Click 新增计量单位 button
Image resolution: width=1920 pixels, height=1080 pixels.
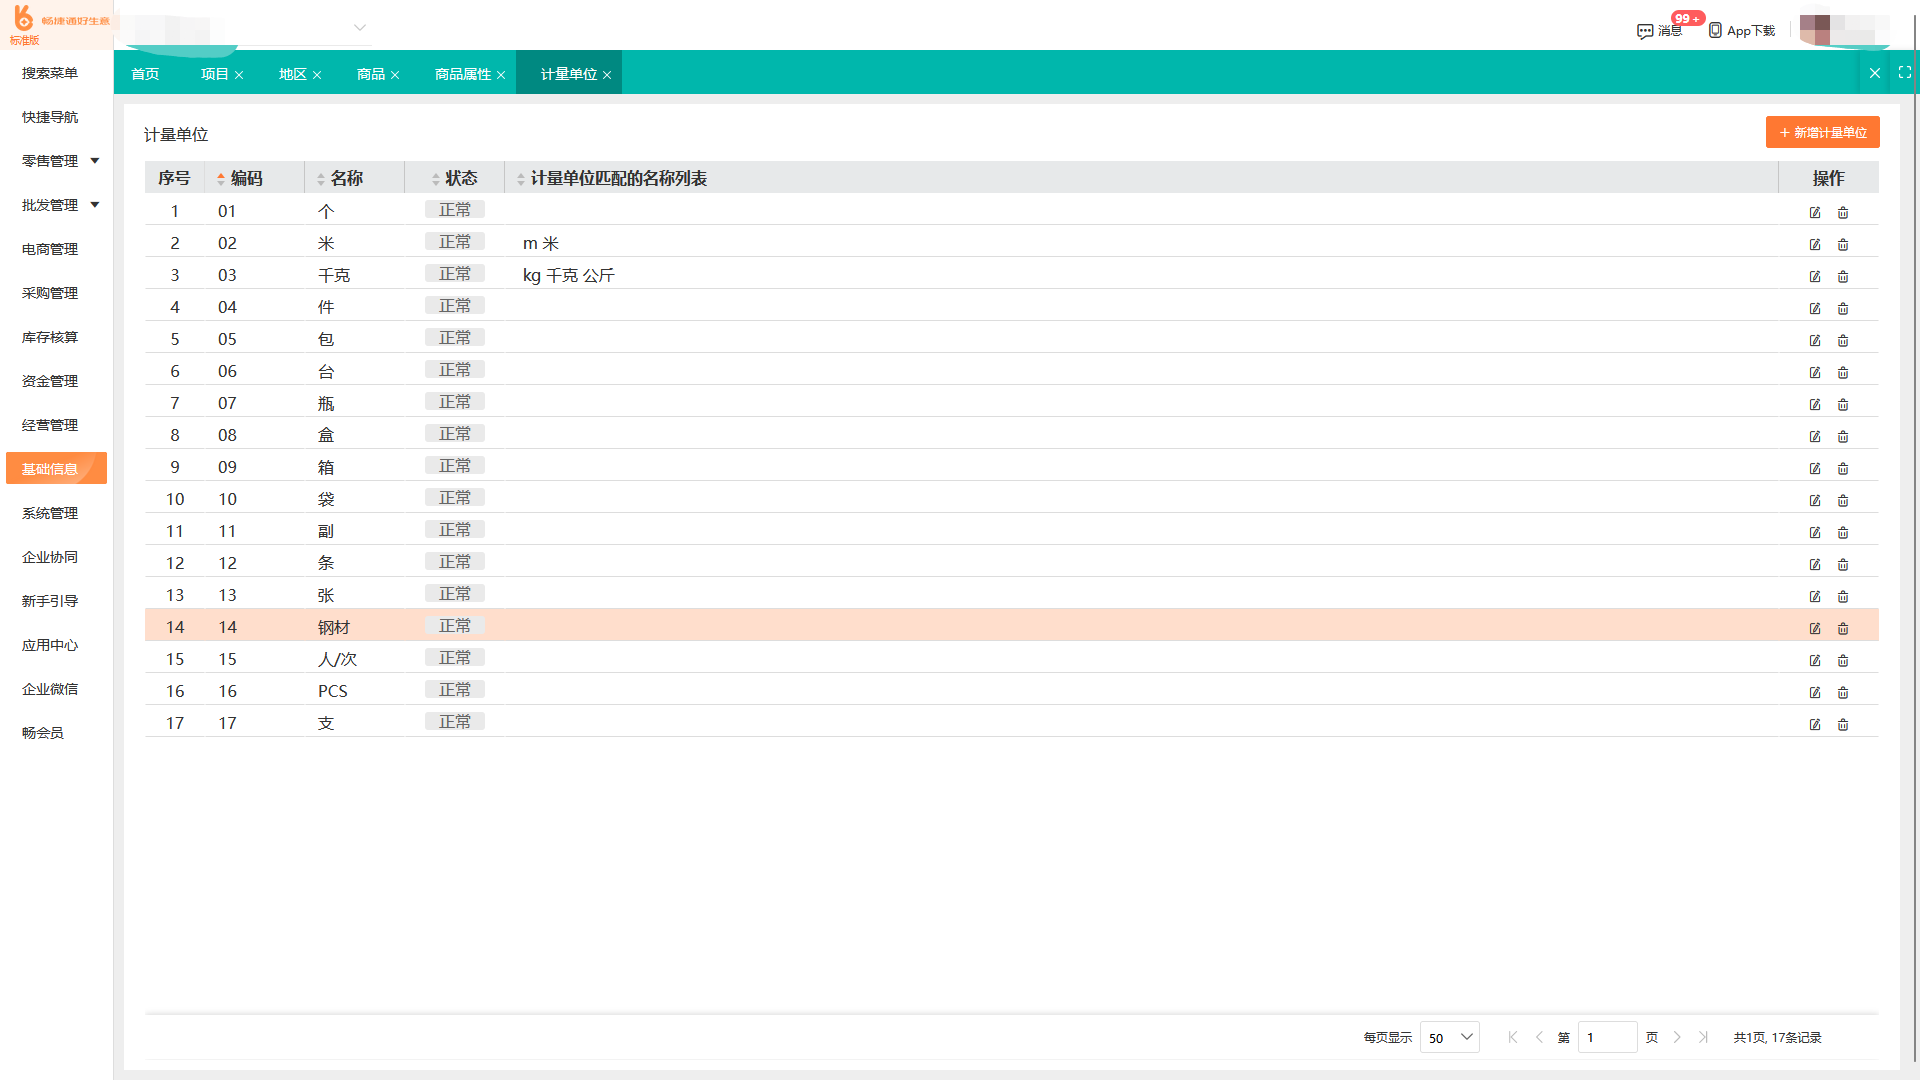[1822, 132]
